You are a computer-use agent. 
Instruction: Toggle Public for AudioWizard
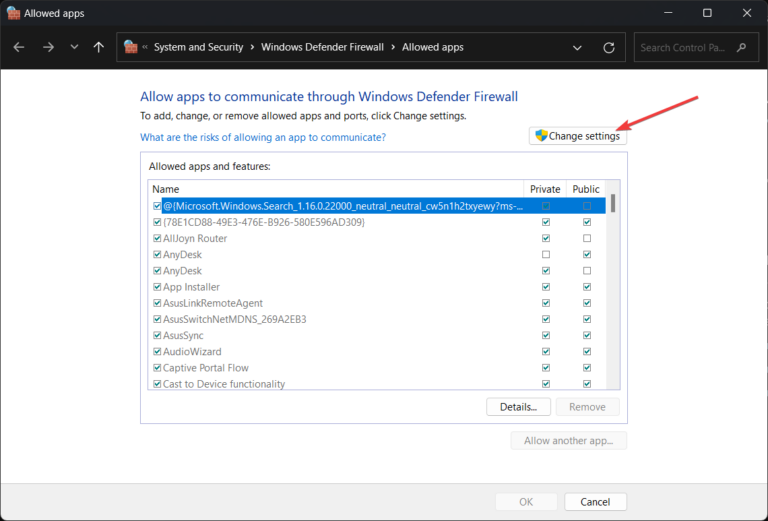(587, 352)
